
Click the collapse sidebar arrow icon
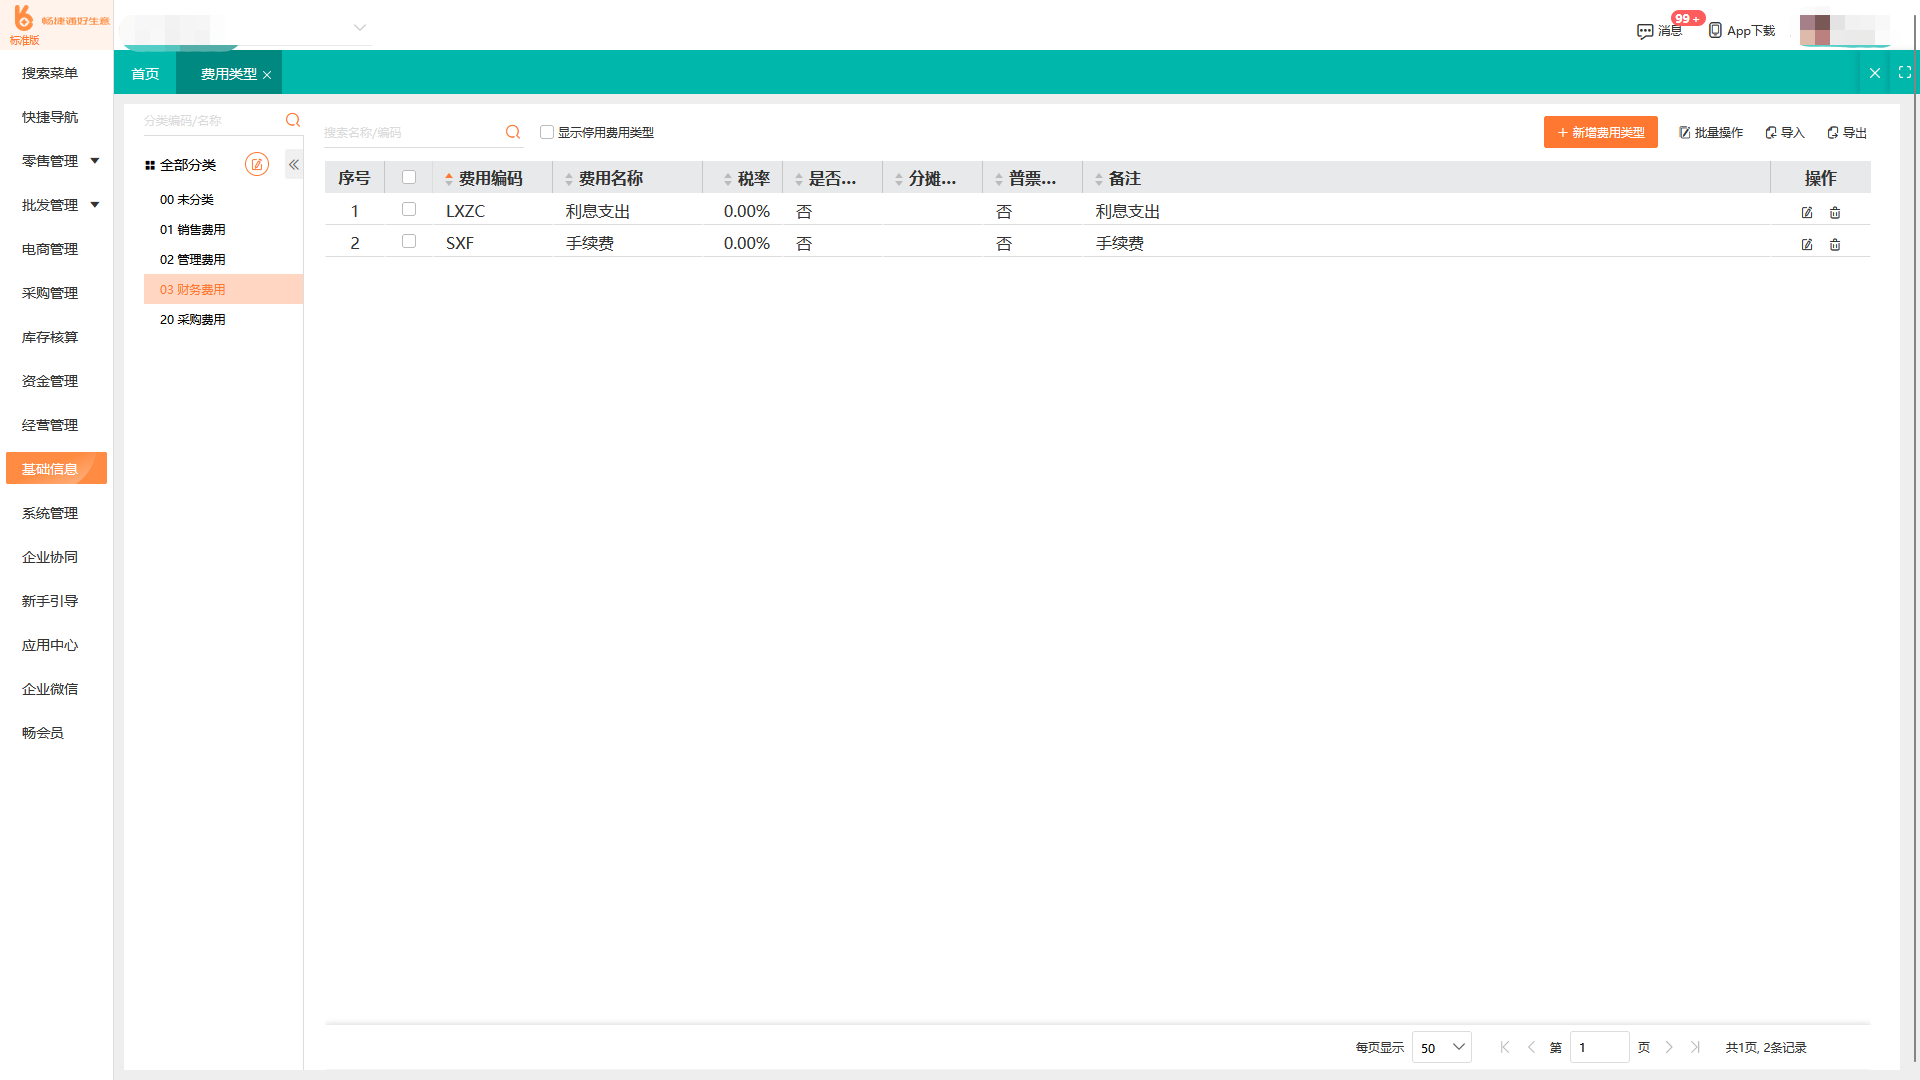point(293,164)
